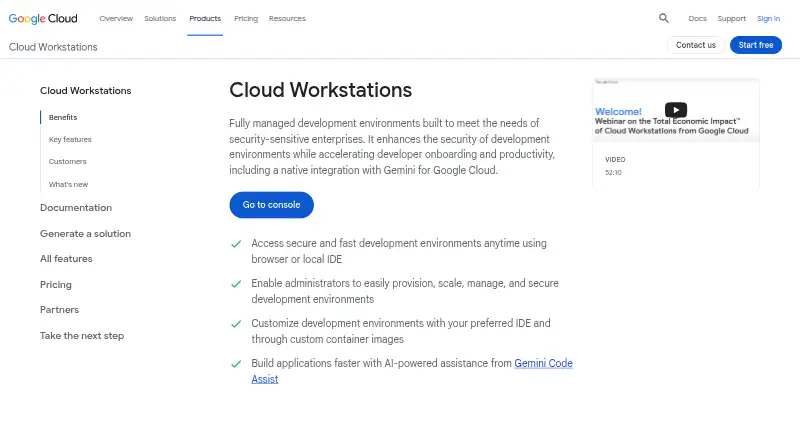This screenshot has width=800, height=440.
Task: Click the Sign in link
Action: pos(768,18)
